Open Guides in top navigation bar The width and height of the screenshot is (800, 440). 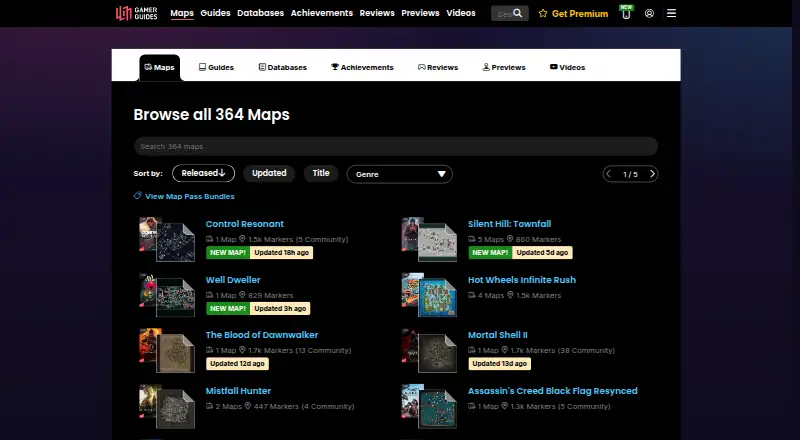pos(215,13)
